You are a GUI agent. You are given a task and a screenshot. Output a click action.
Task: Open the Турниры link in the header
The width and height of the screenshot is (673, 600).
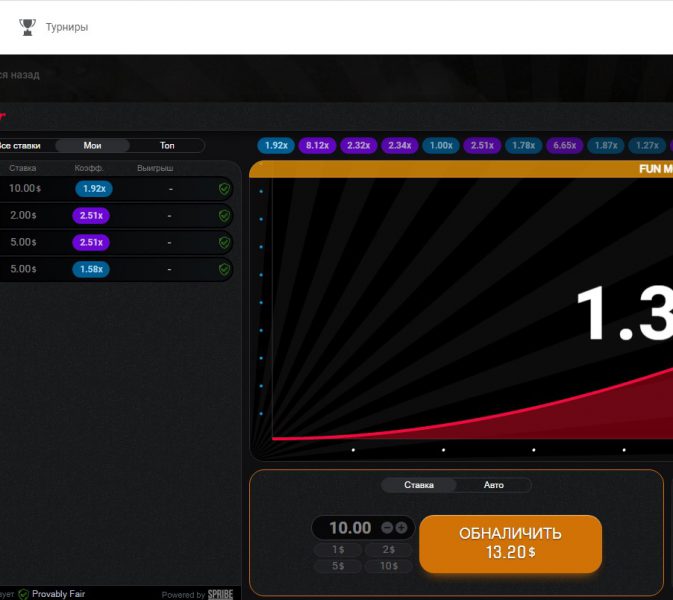pos(67,27)
